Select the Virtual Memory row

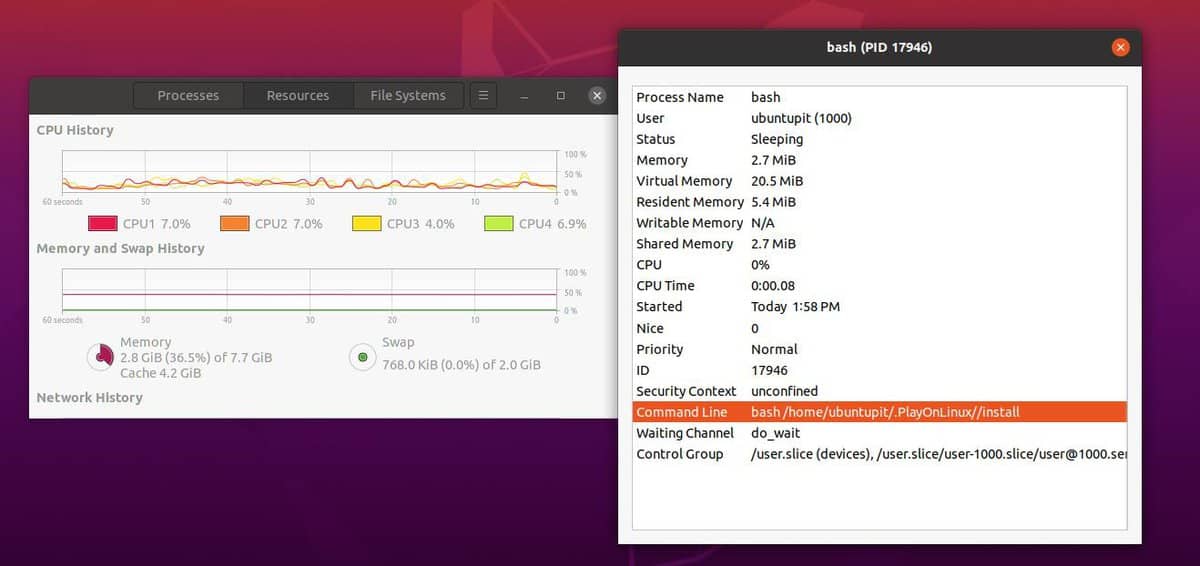tap(880, 181)
